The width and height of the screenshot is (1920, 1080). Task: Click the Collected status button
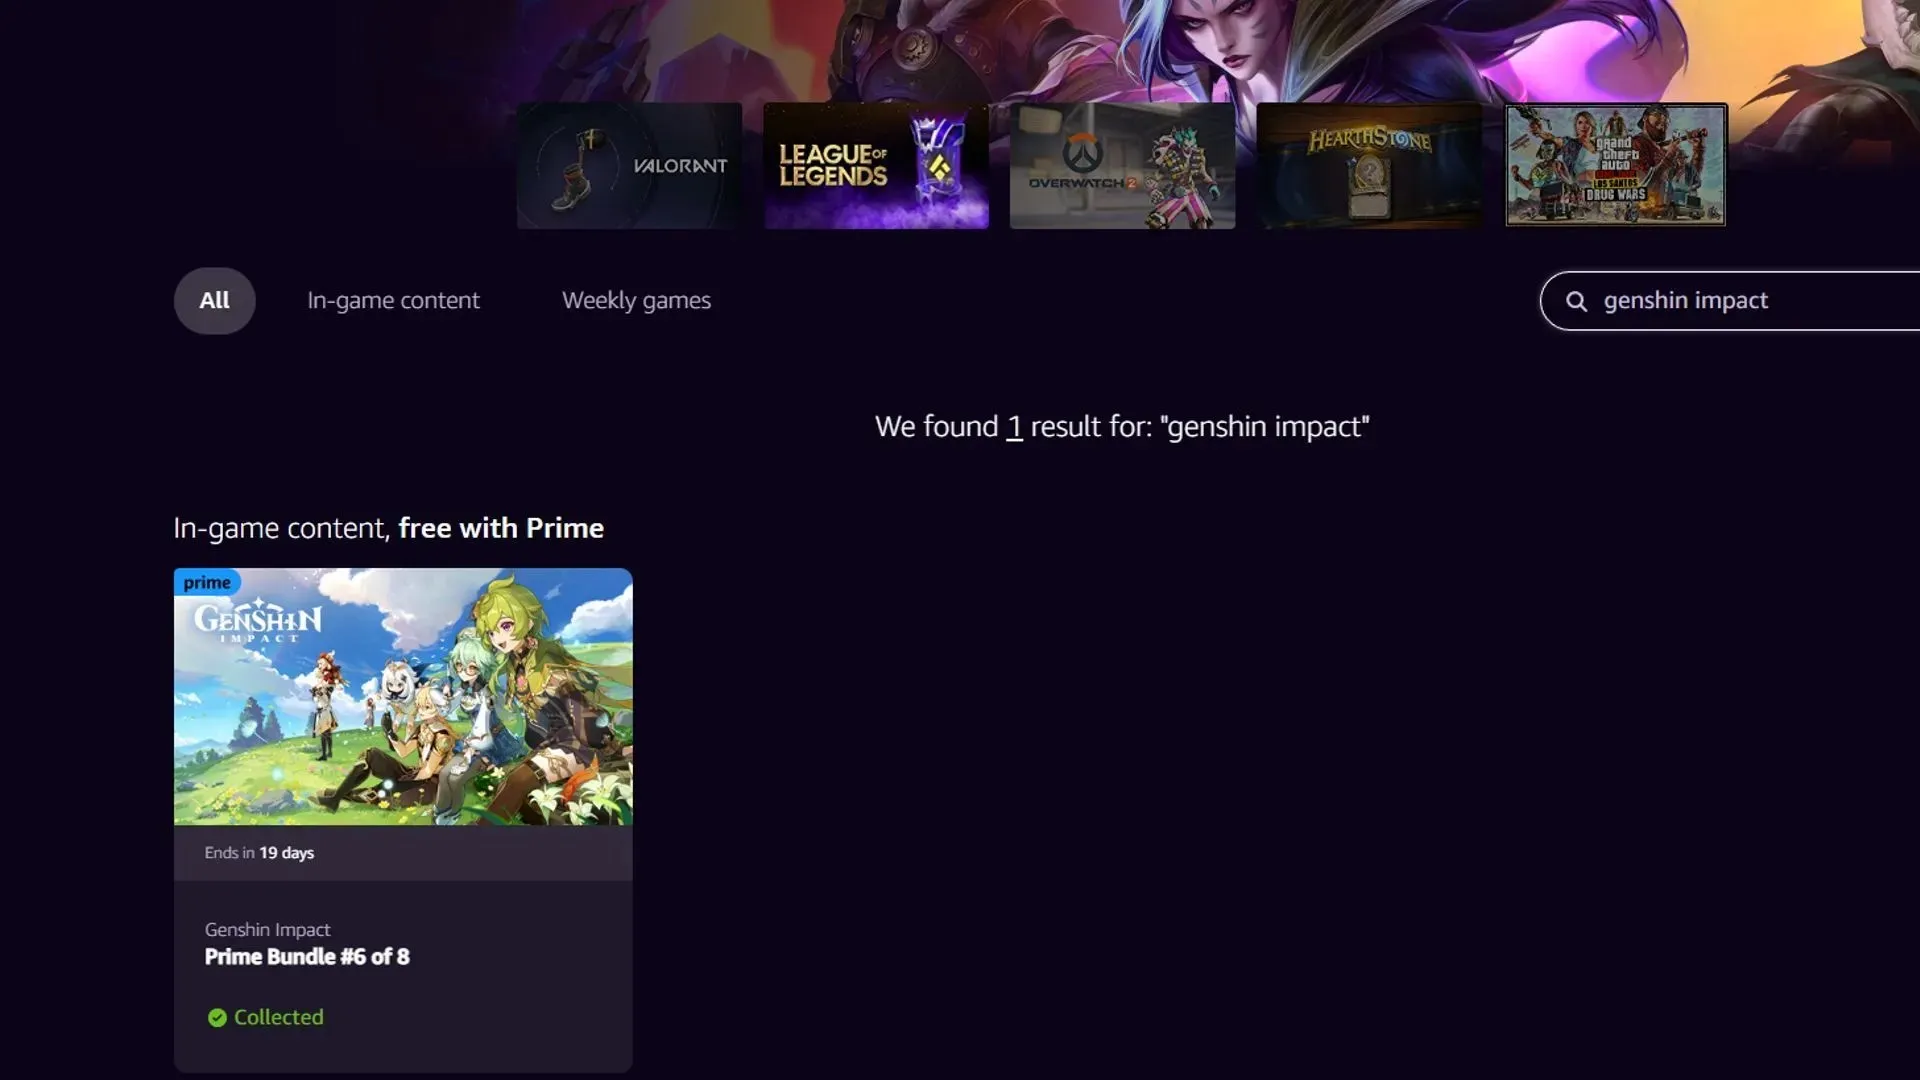[264, 1015]
